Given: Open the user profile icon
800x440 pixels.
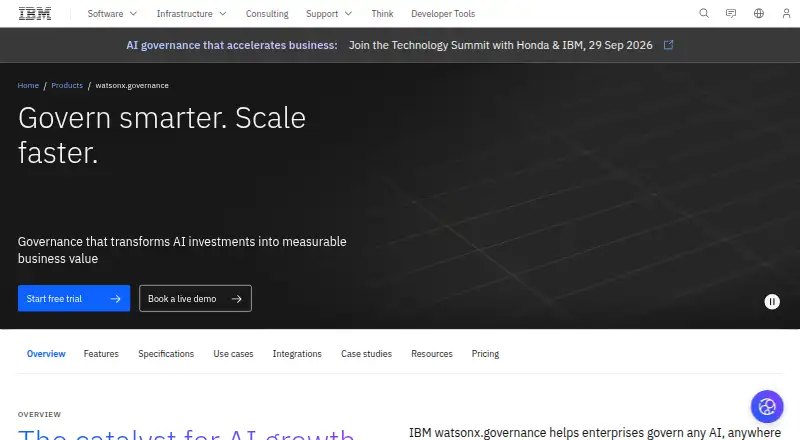Looking at the screenshot, I should [786, 14].
